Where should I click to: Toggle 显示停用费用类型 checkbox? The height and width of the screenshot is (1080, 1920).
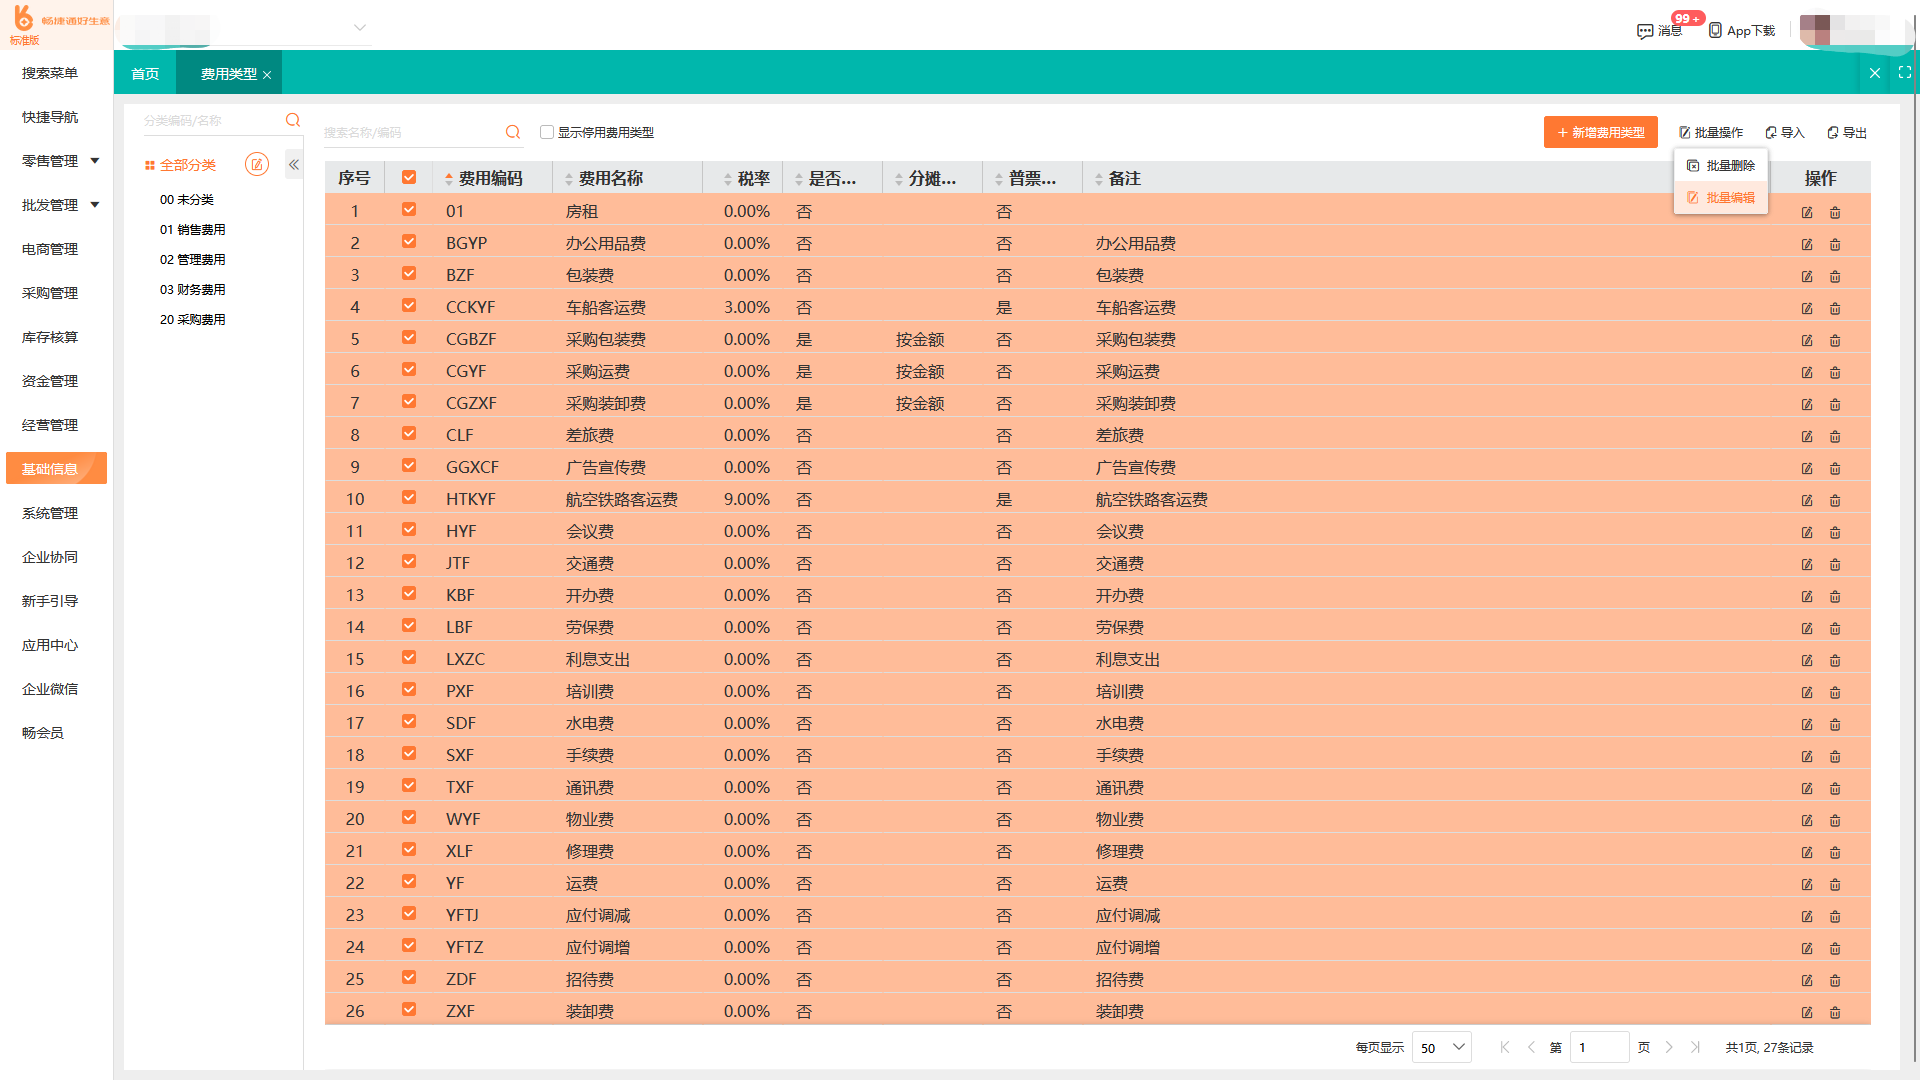coord(546,131)
